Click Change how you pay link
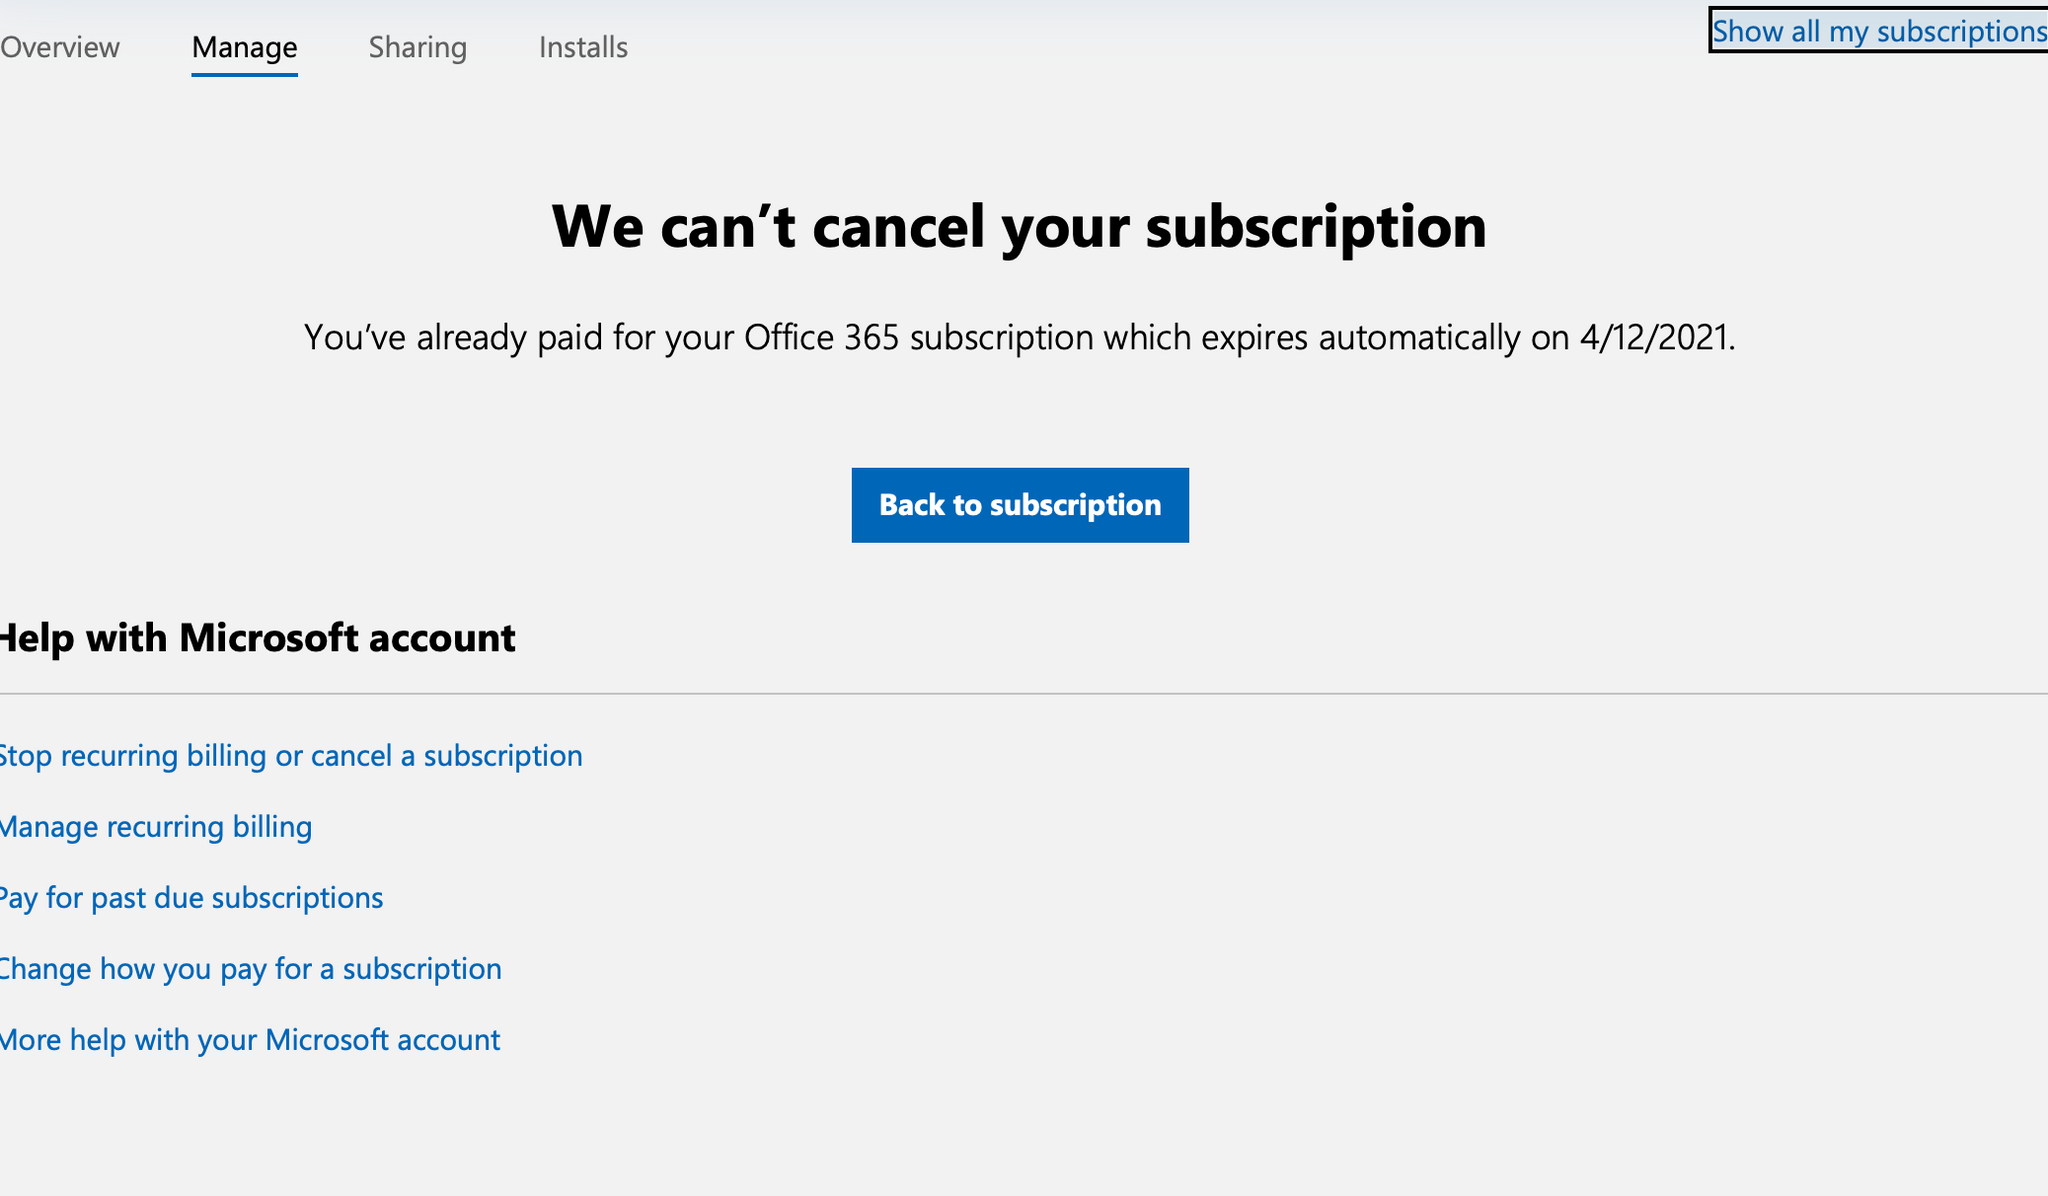Viewport: 2048px width, 1196px height. pos(249,968)
